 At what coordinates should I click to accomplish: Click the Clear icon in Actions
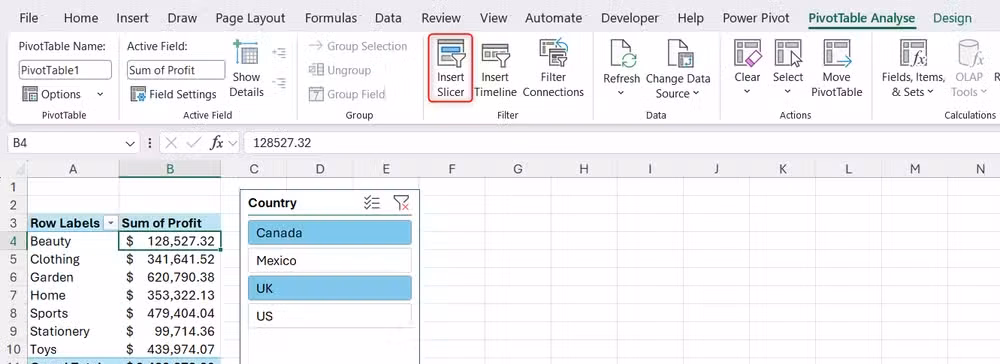pyautogui.click(x=747, y=54)
